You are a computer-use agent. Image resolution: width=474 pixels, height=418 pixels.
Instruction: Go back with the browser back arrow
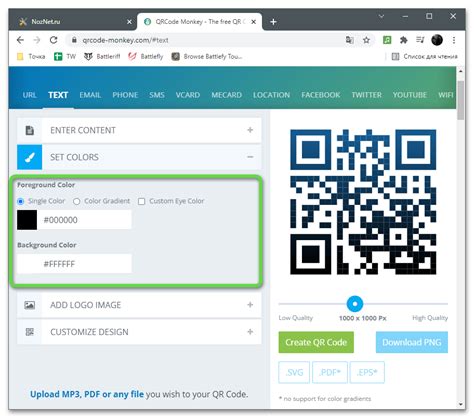(20, 40)
